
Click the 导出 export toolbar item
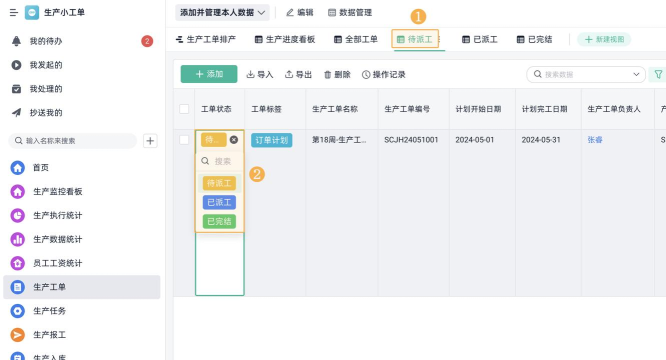pos(298,74)
